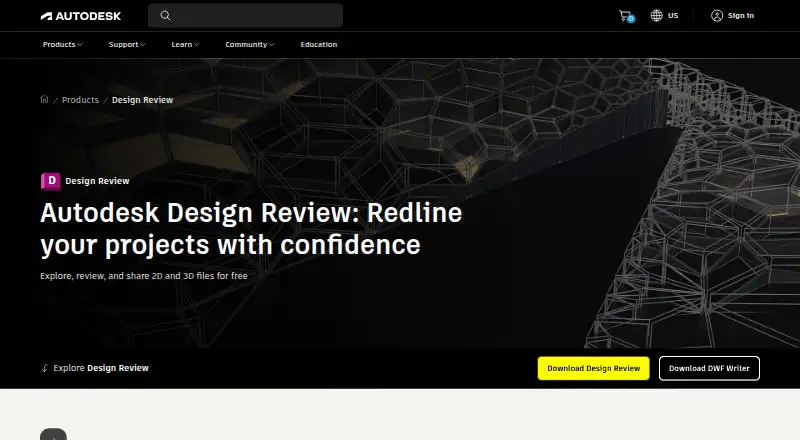The height and width of the screenshot is (440, 800).
Task: Go to home via breadcrumb icon
Action: [44, 99]
